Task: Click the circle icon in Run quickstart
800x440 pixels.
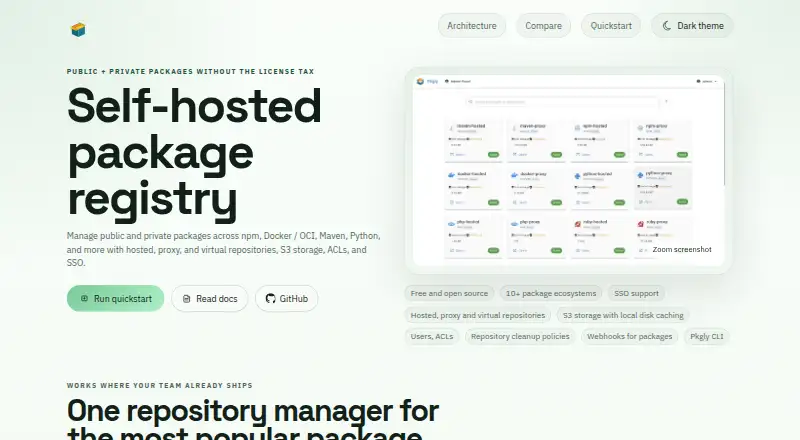Action: pos(85,298)
